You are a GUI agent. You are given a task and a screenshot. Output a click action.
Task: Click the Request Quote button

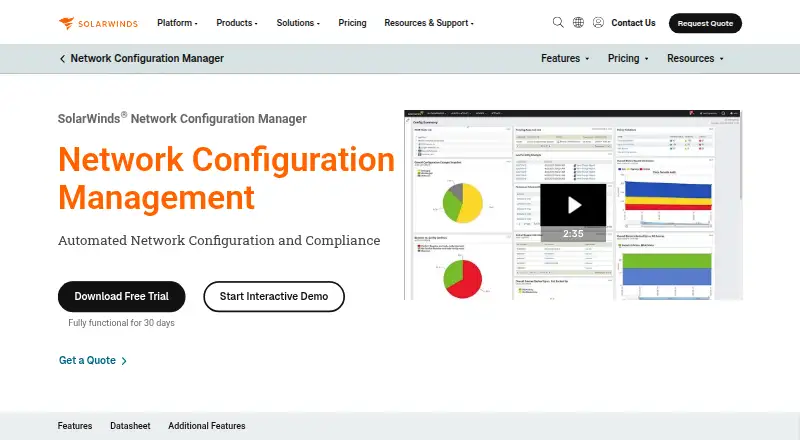point(705,23)
